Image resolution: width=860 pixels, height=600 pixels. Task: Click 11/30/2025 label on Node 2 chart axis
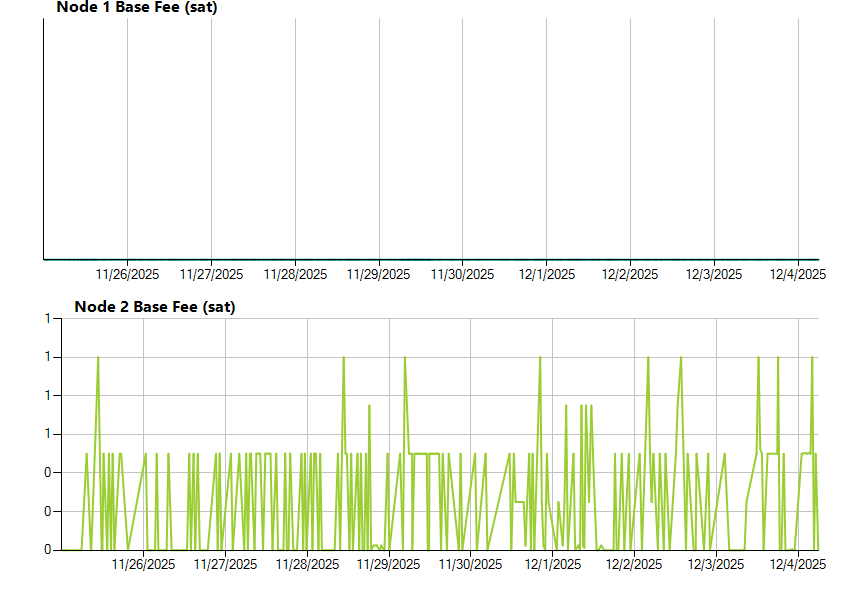470,564
